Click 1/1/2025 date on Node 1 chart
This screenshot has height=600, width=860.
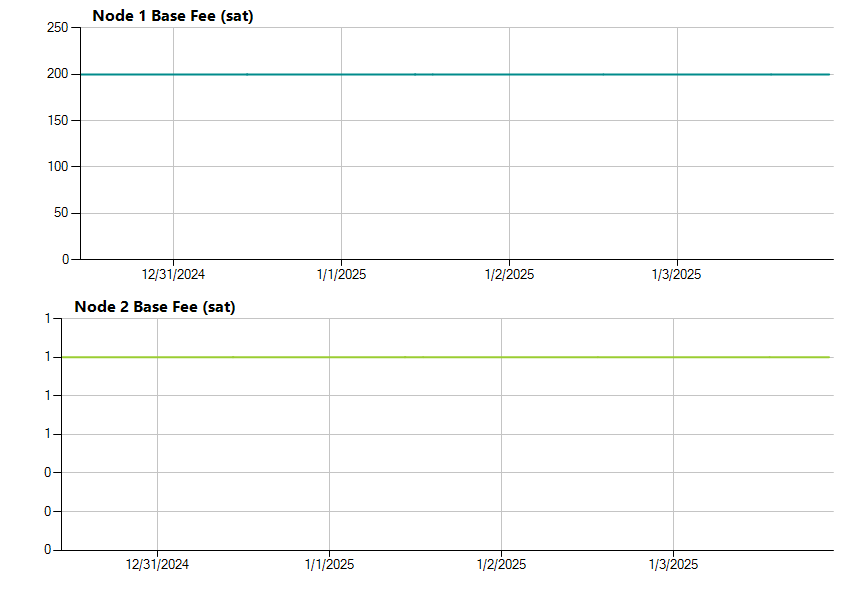point(342,274)
